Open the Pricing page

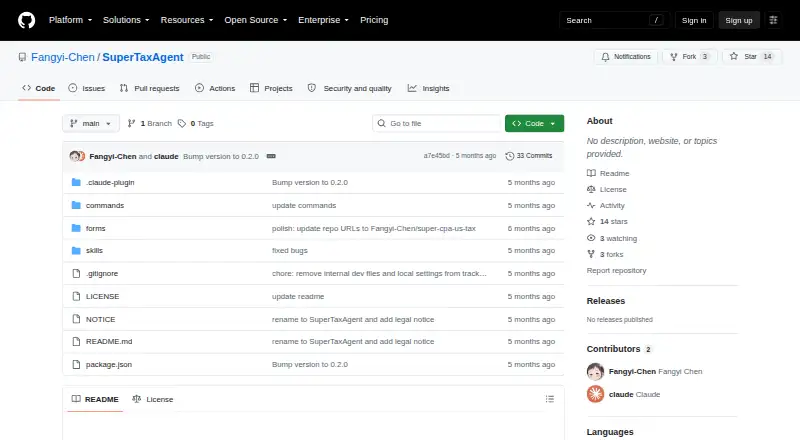(374, 20)
